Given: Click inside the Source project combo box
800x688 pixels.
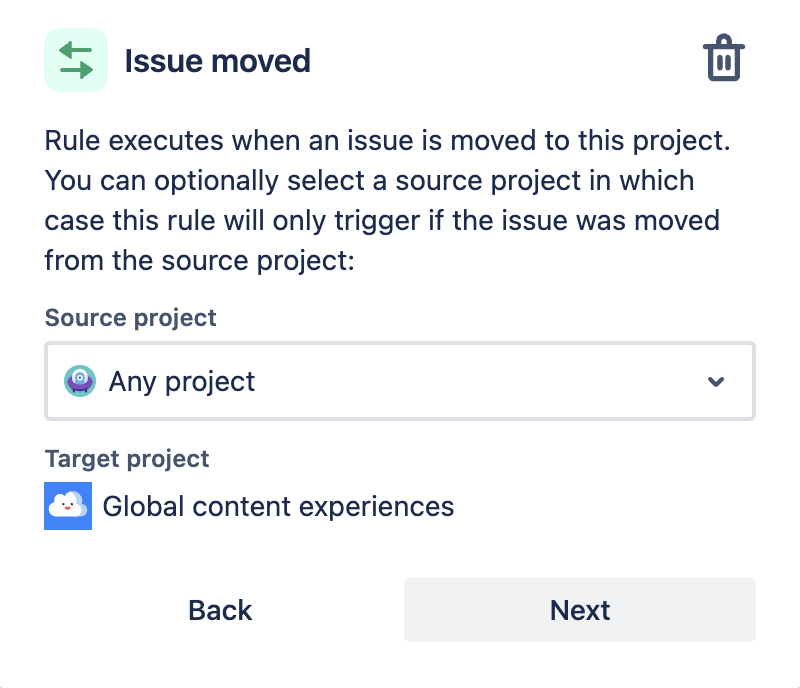Looking at the screenshot, I should [400, 381].
